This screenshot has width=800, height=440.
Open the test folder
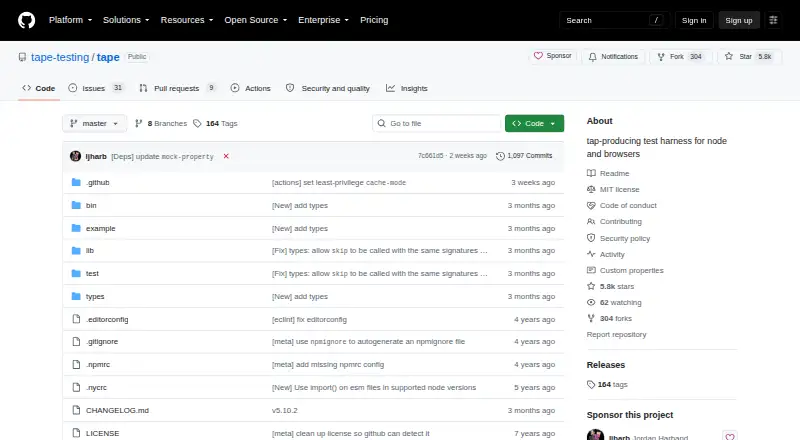92,274
